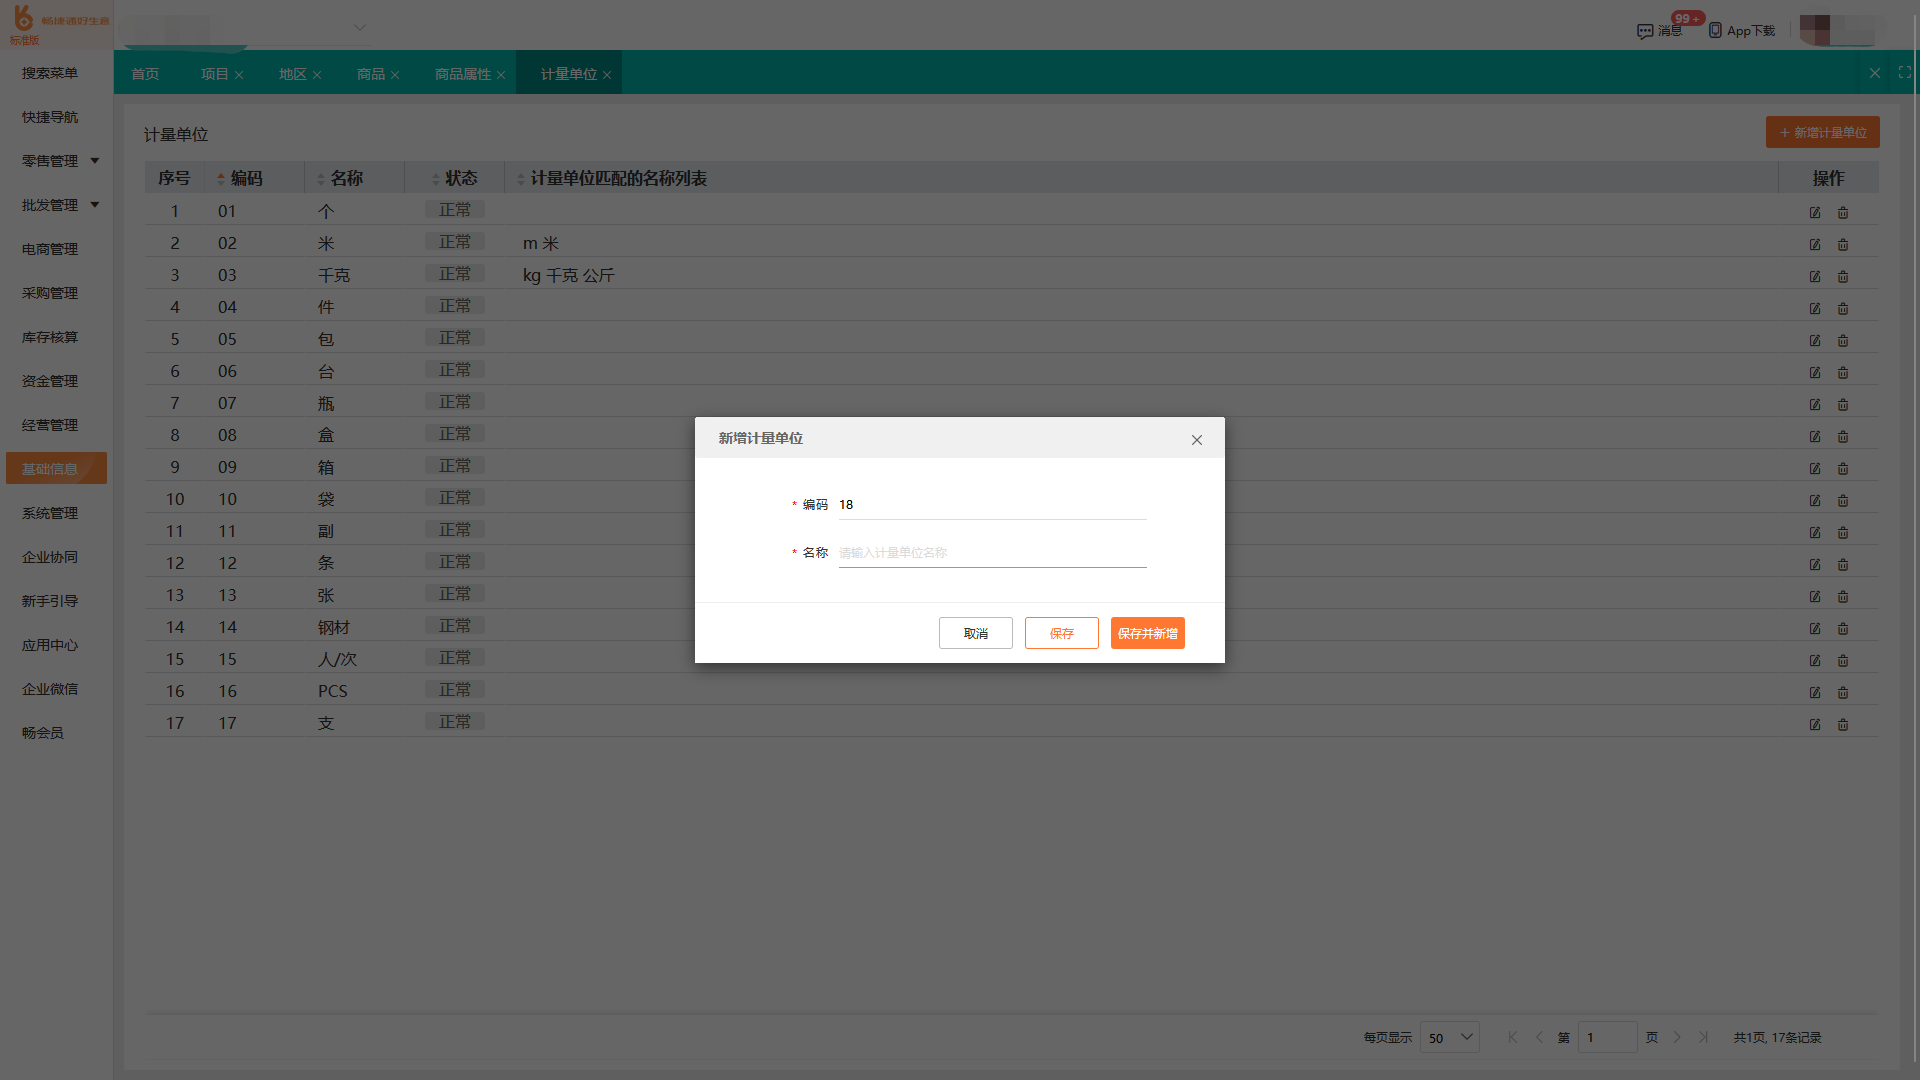Click the delete icon for row 10
This screenshot has width=1920, height=1080.
click(x=1844, y=500)
